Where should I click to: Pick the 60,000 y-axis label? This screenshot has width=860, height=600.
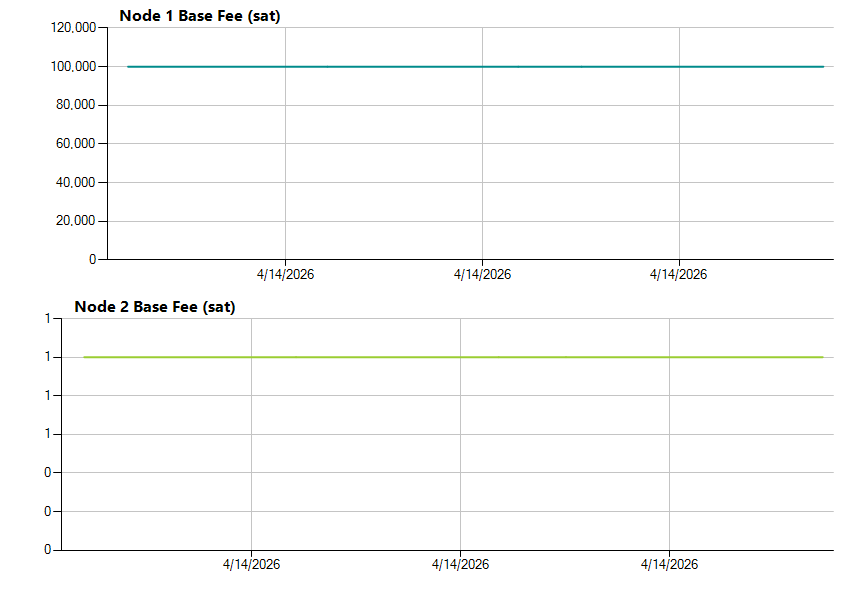tap(75, 144)
